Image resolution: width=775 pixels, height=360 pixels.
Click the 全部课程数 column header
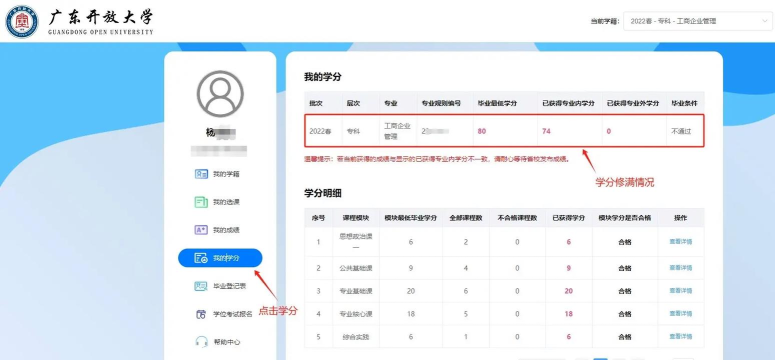click(x=466, y=218)
